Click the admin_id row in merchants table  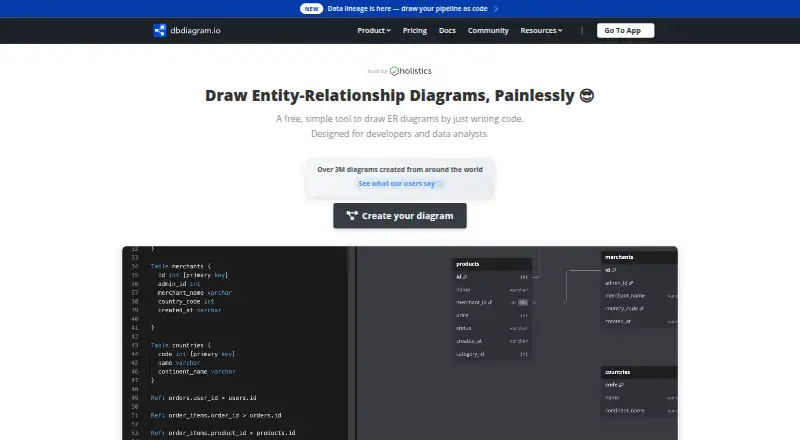(x=640, y=283)
